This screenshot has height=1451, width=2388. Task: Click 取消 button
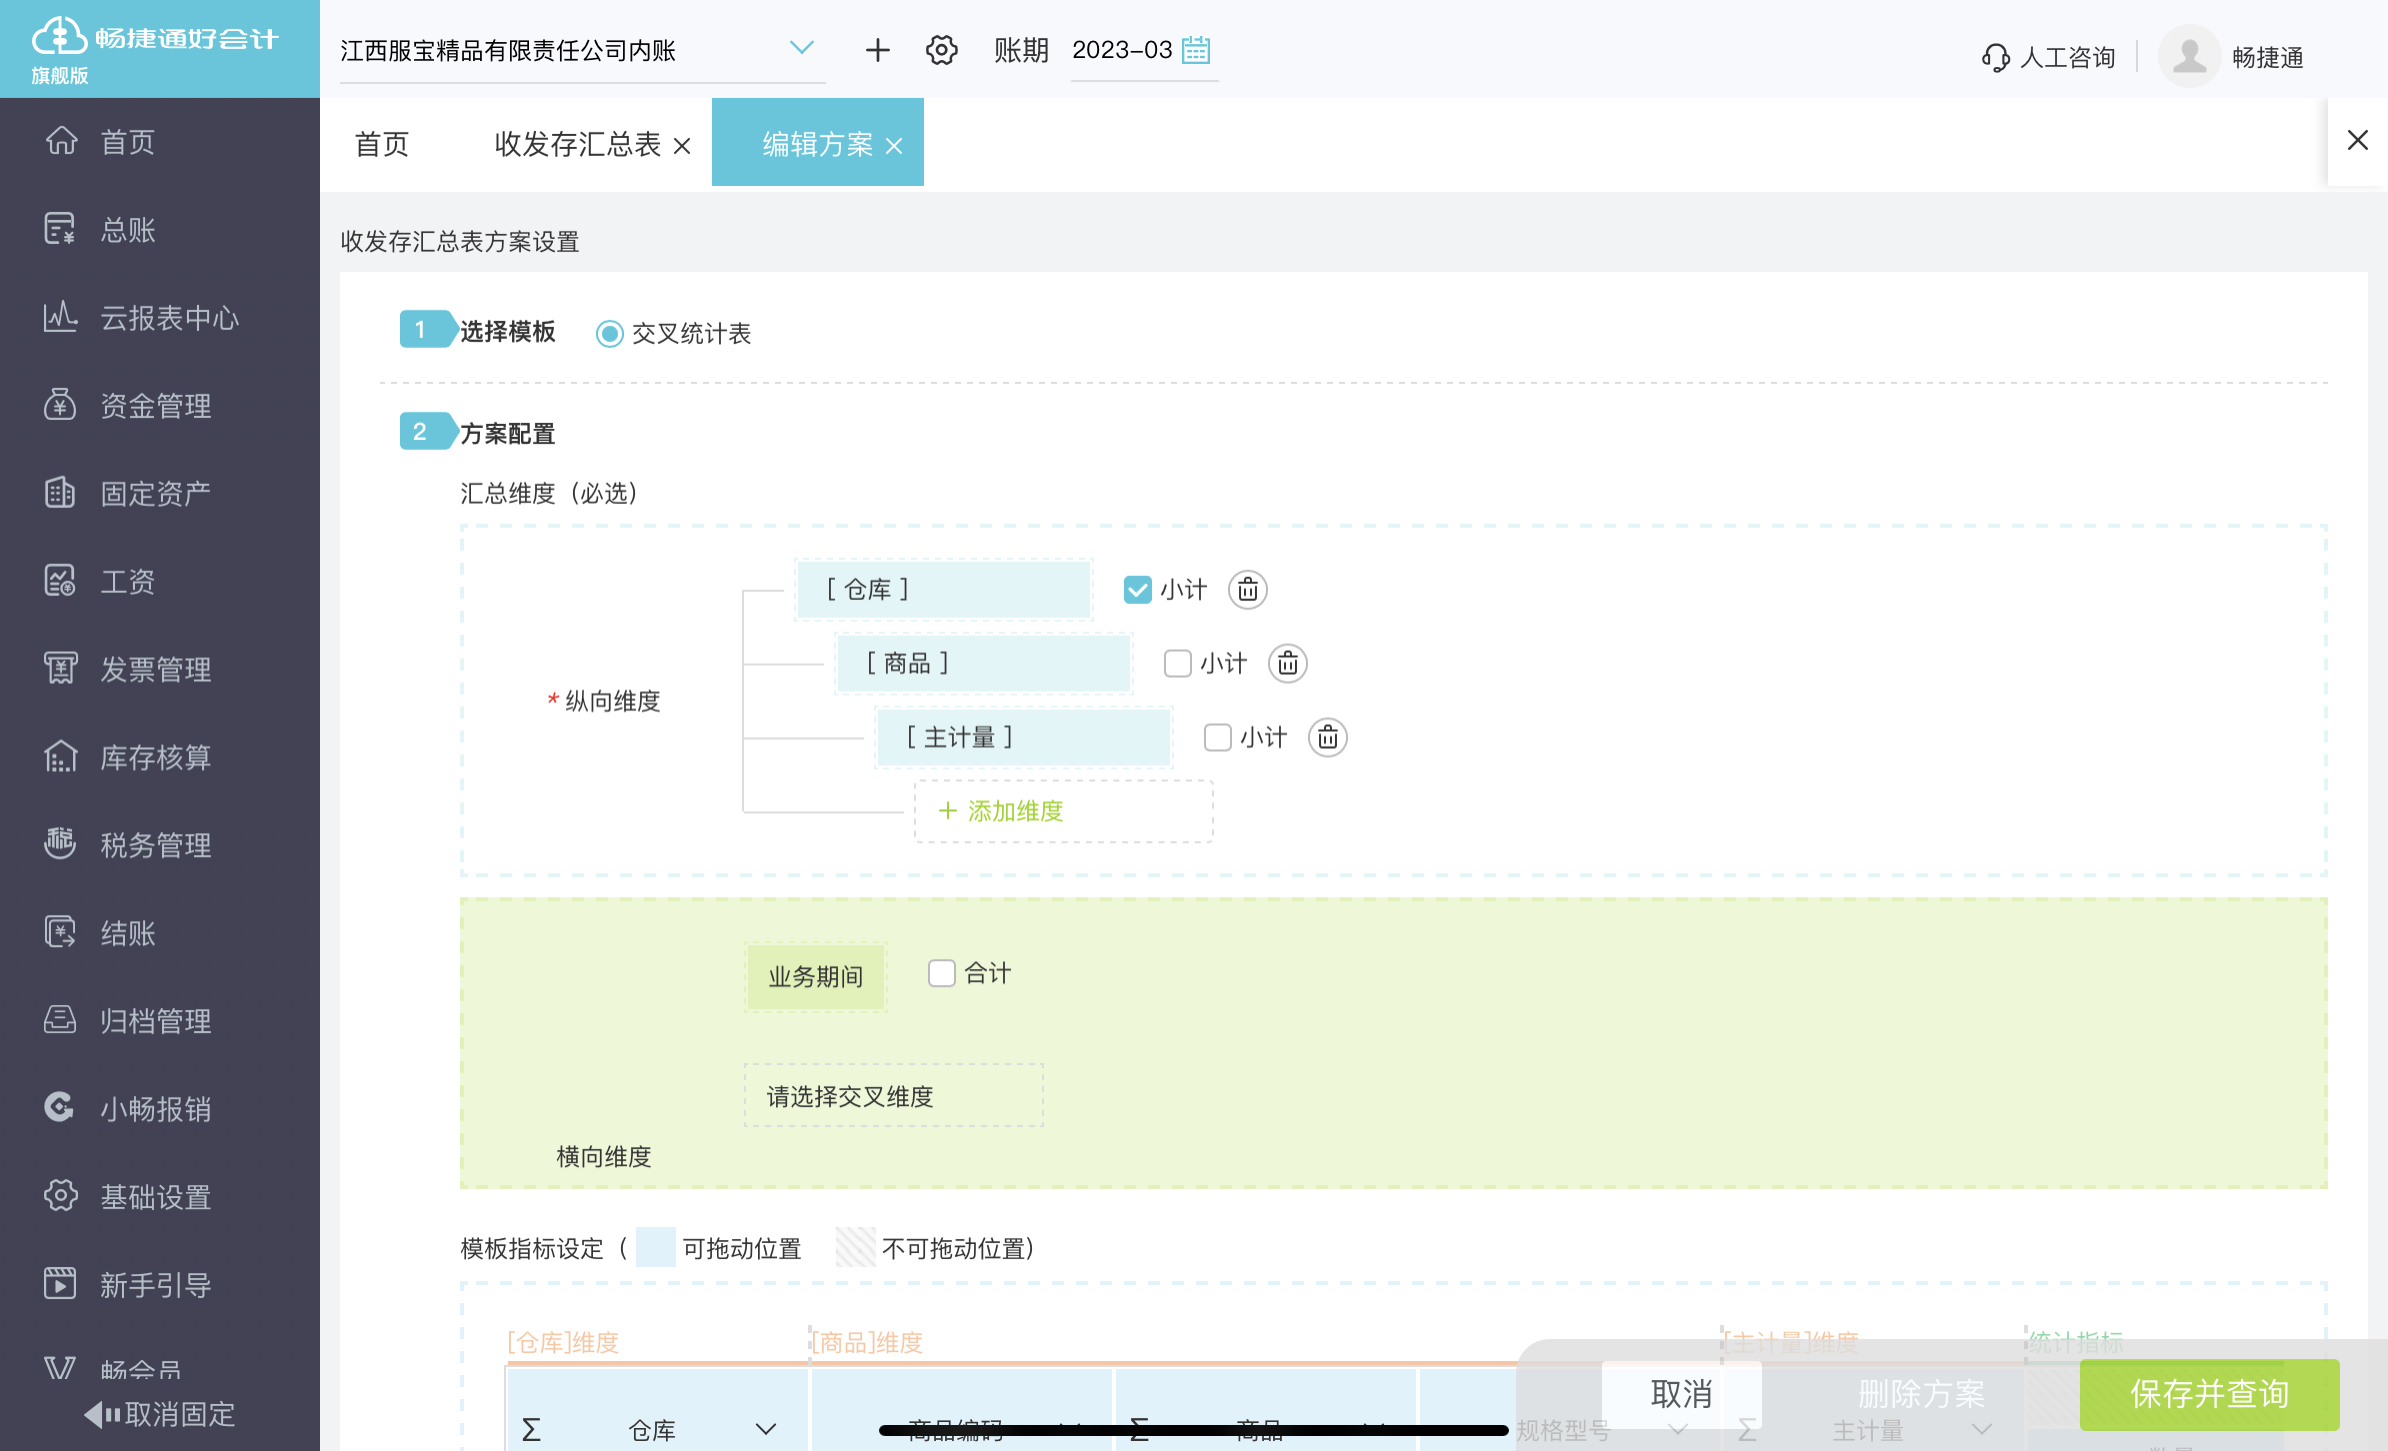tap(1682, 1395)
